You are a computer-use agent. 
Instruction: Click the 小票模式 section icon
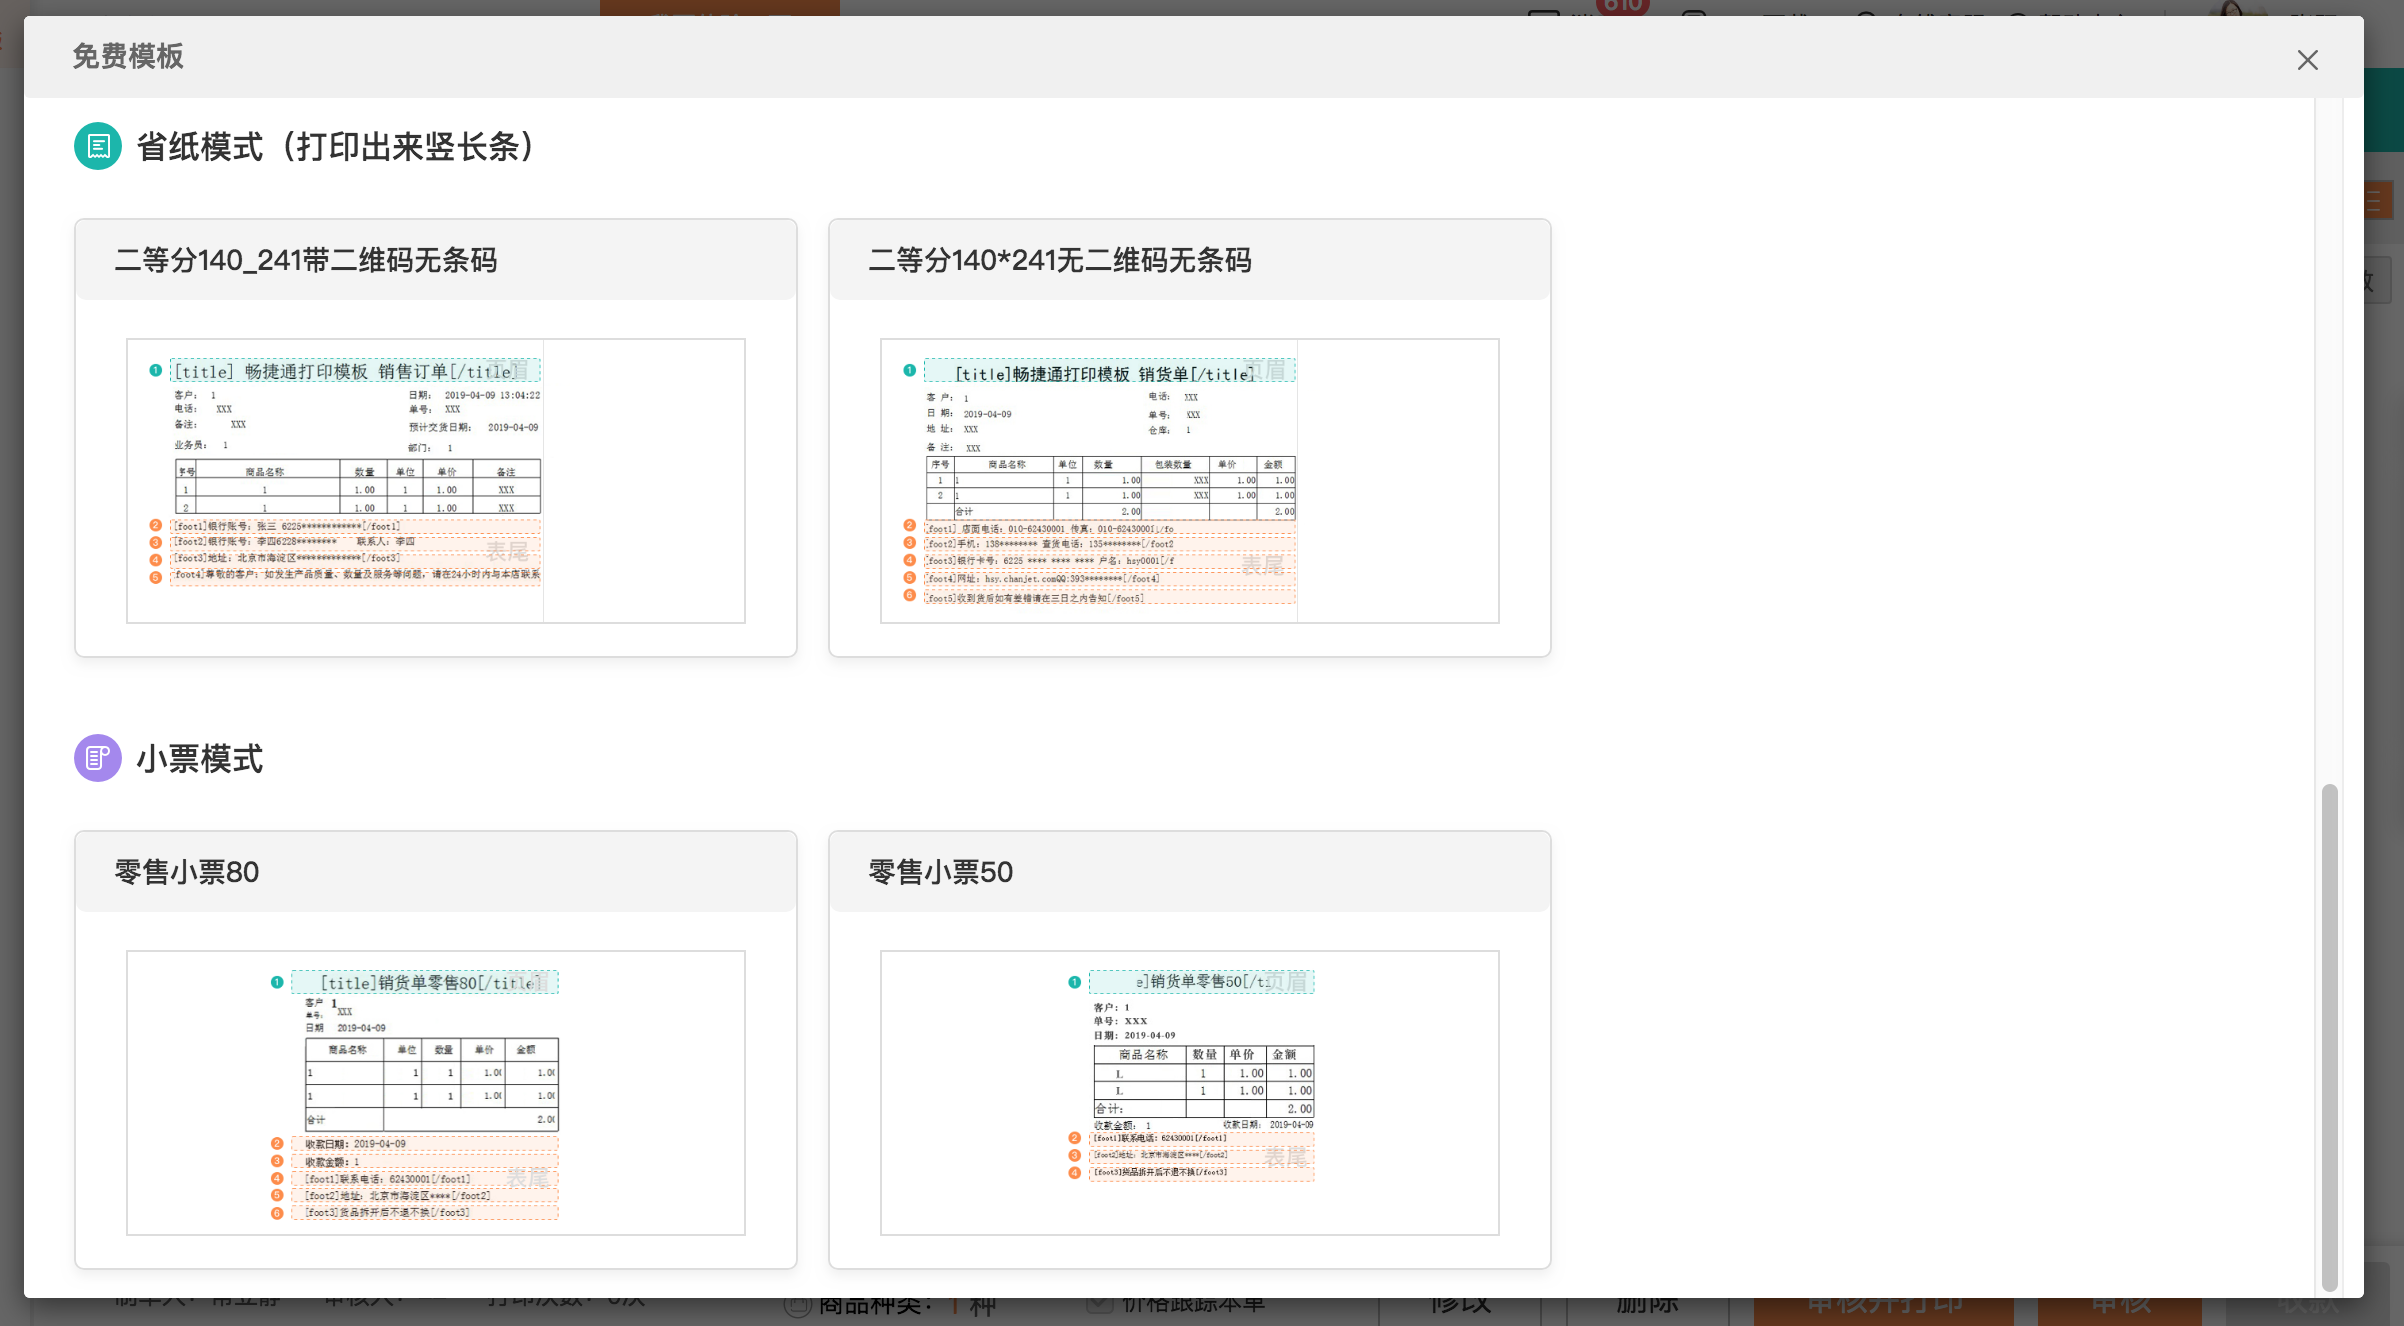95,758
